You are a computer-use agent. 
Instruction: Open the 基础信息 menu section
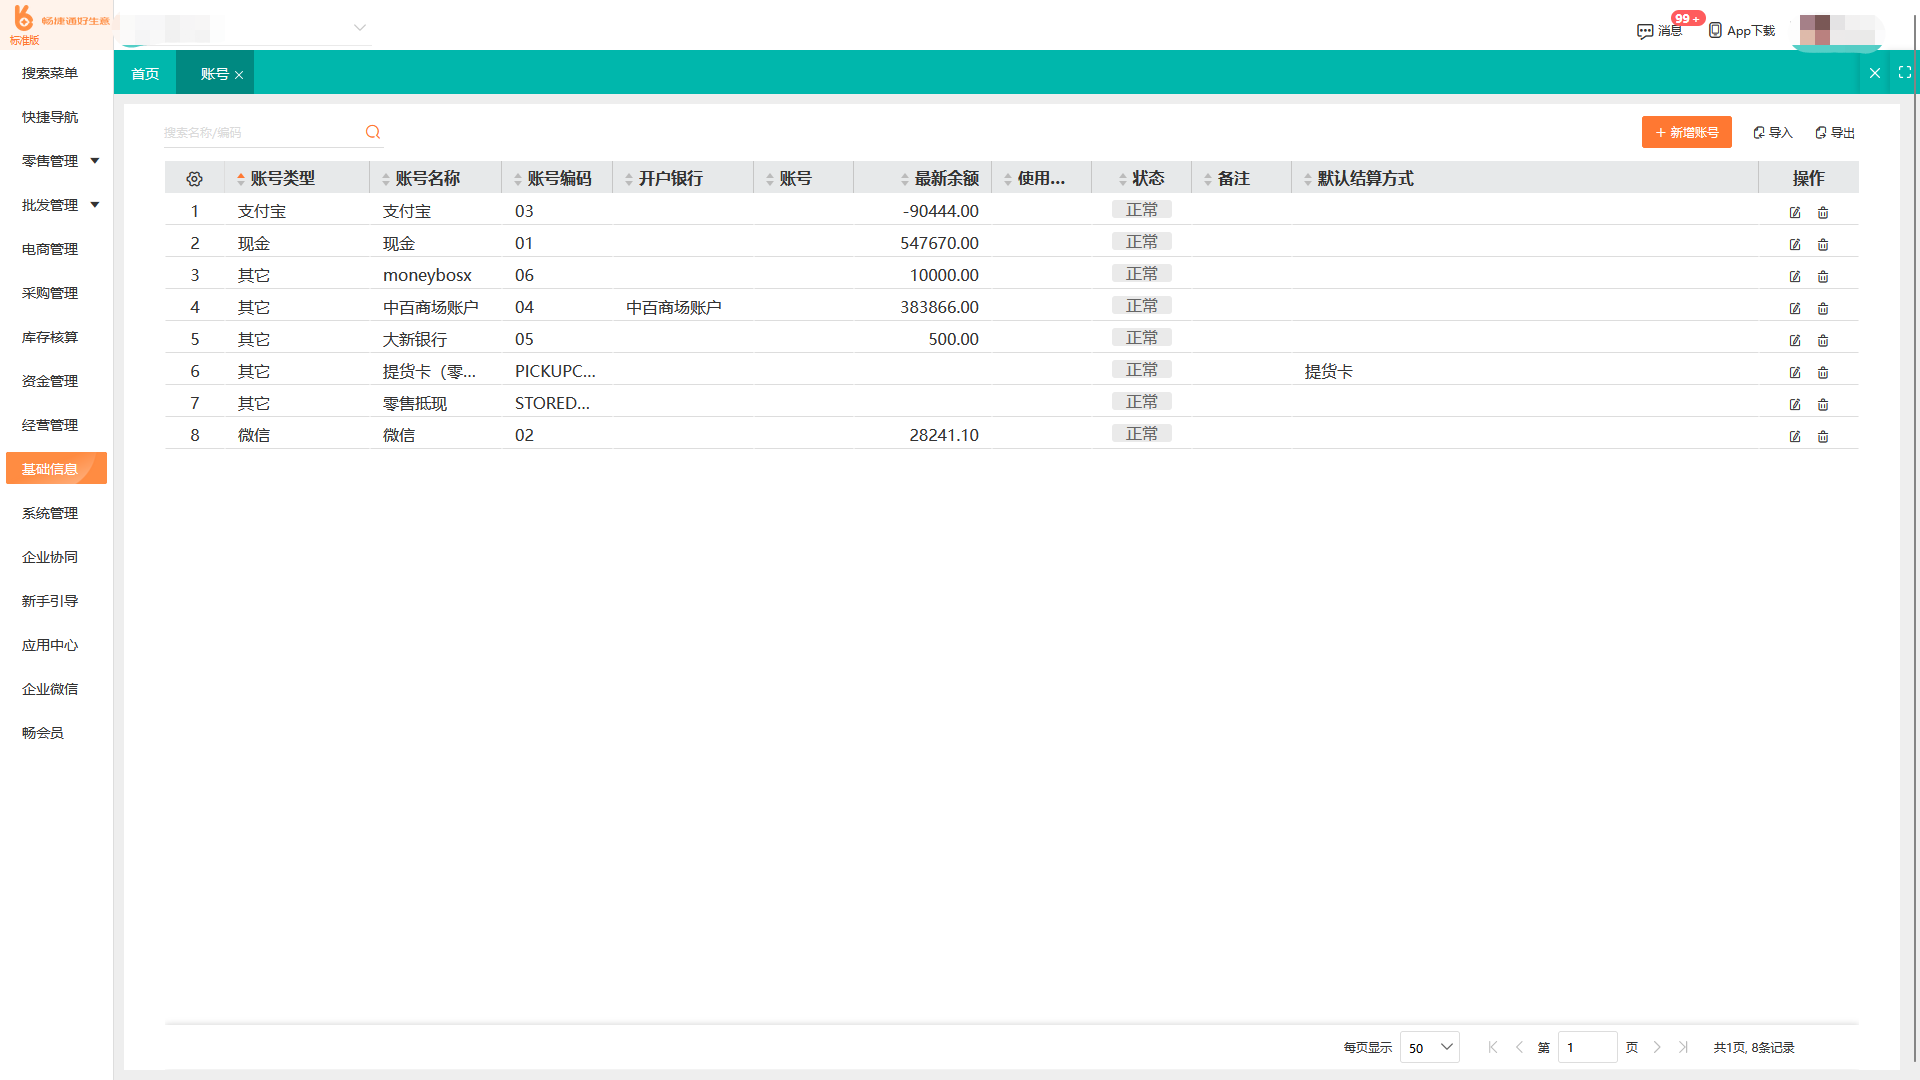coord(53,468)
